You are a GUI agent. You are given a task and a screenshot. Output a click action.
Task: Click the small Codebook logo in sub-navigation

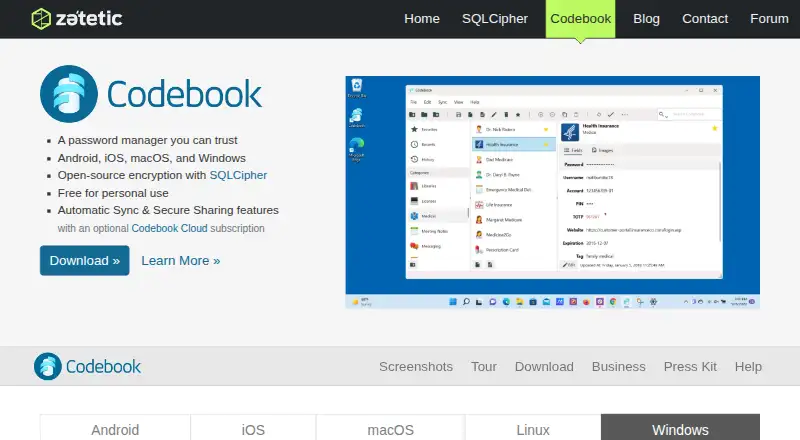[x=87, y=366]
